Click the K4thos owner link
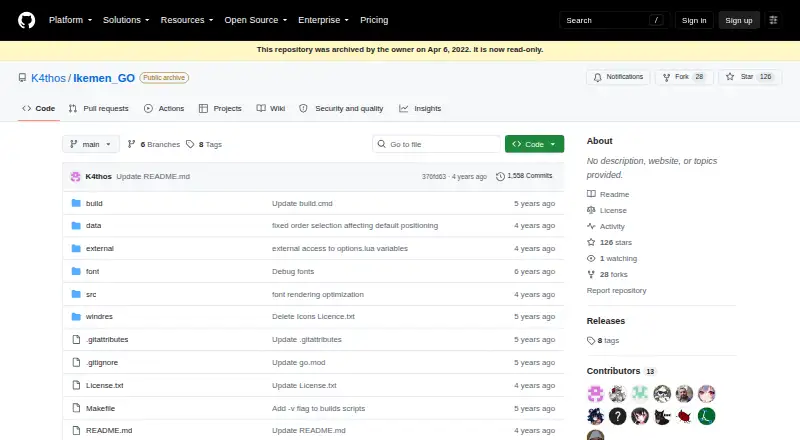Viewport: 800px width, 440px height. pyautogui.click(x=48, y=78)
